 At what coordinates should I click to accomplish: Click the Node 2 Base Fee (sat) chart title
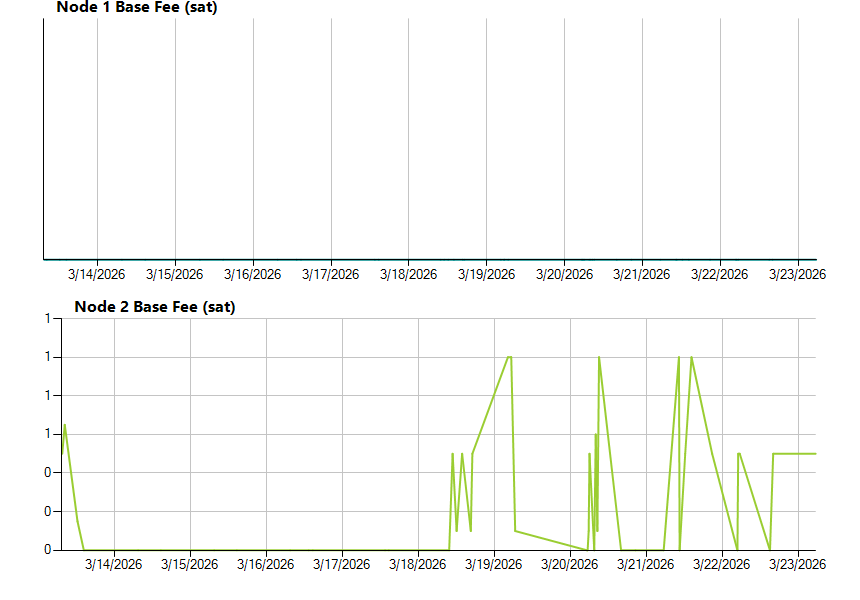coord(154,307)
